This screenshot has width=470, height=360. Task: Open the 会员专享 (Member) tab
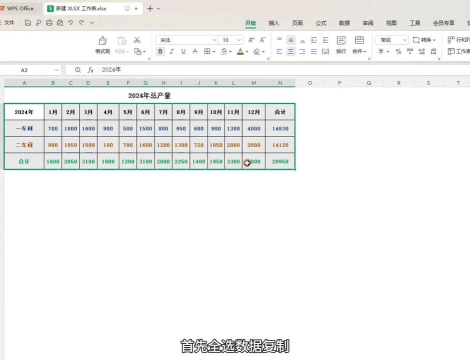[443, 23]
